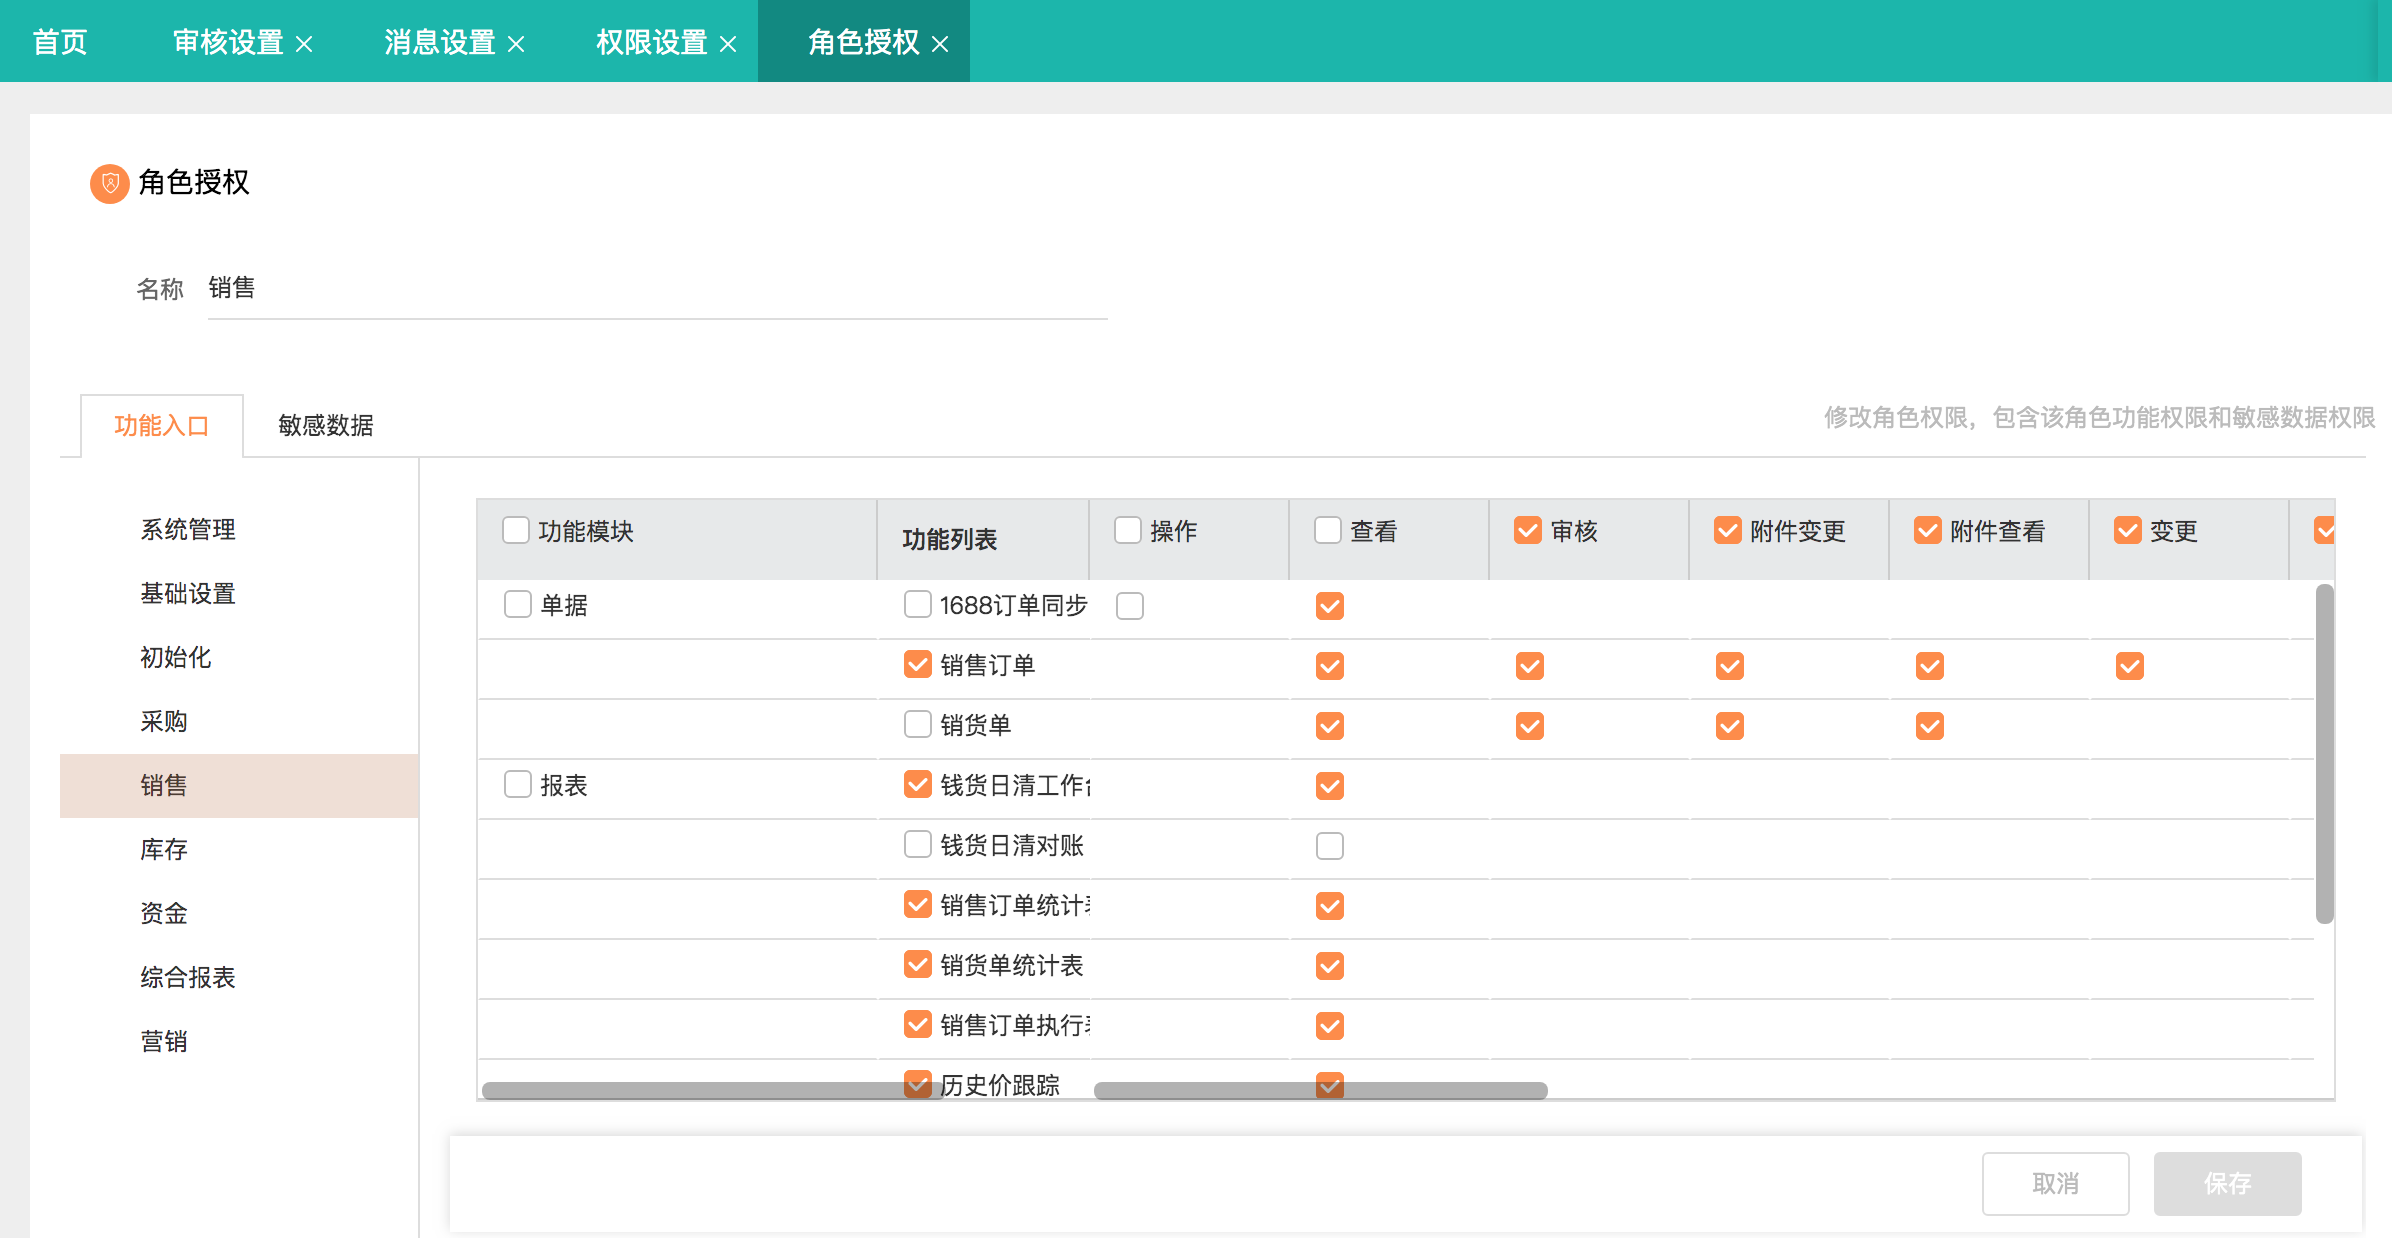Toggle 功能模块 select-all checkbox
The image size is (2392, 1238).
tap(515, 531)
